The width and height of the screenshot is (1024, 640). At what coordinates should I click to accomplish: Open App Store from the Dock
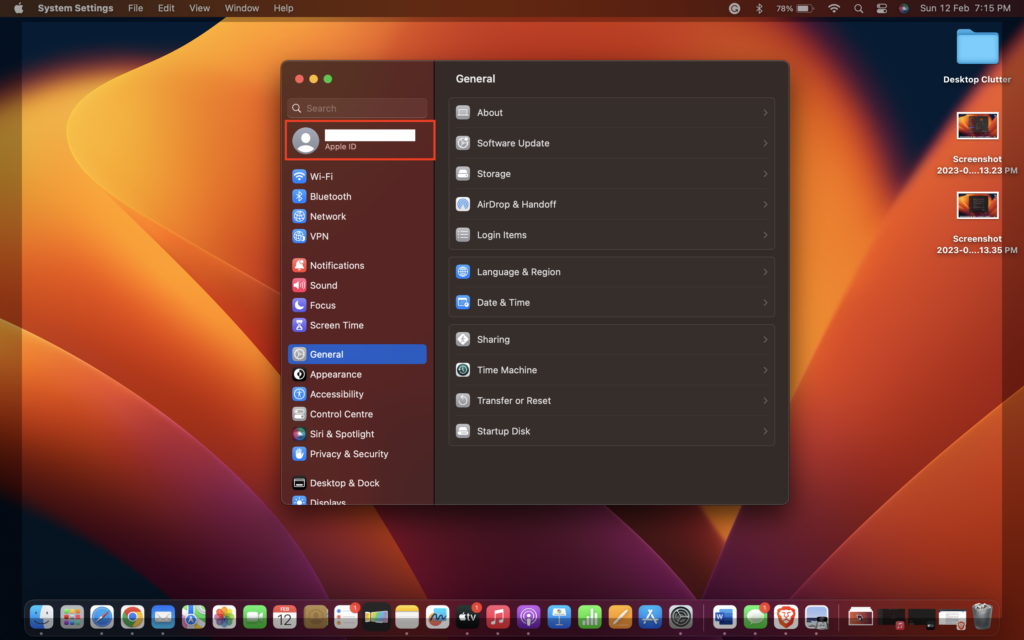(x=650, y=616)
